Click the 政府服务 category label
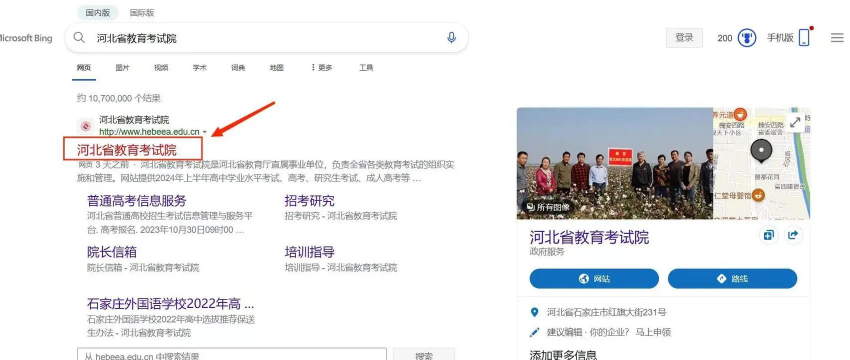This screenshot has width=850, height=360. click(547, 252)
